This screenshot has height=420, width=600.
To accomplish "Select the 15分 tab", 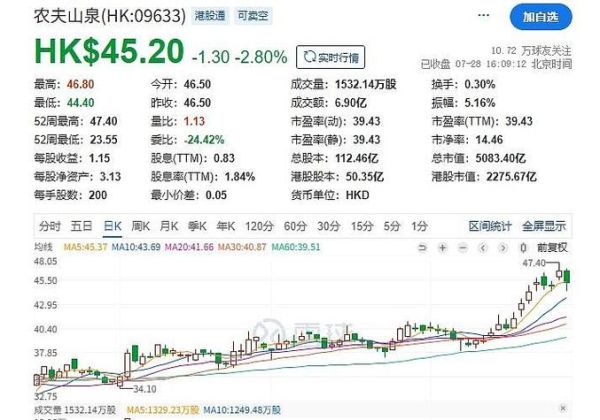I will click(x=362, y=226).
